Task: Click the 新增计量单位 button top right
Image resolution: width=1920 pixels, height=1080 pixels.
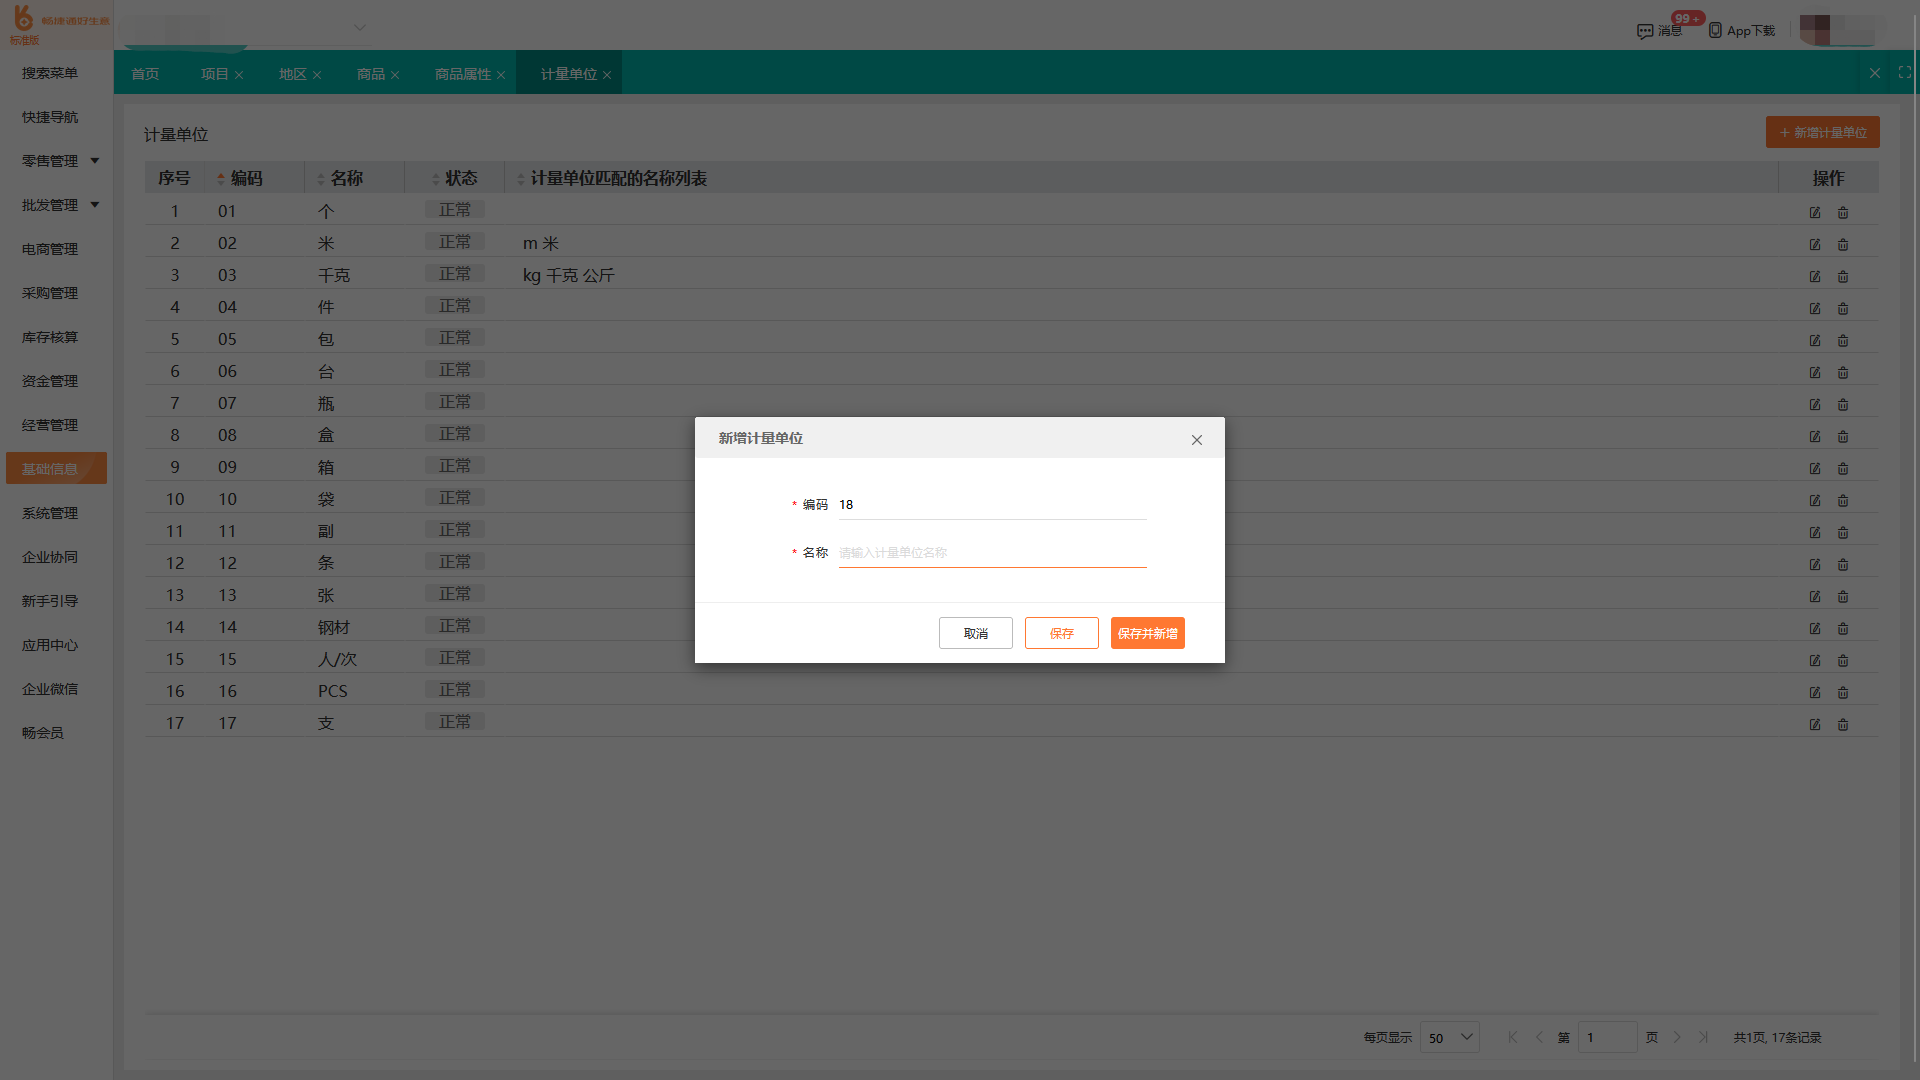Action: tap(1822, 132)
